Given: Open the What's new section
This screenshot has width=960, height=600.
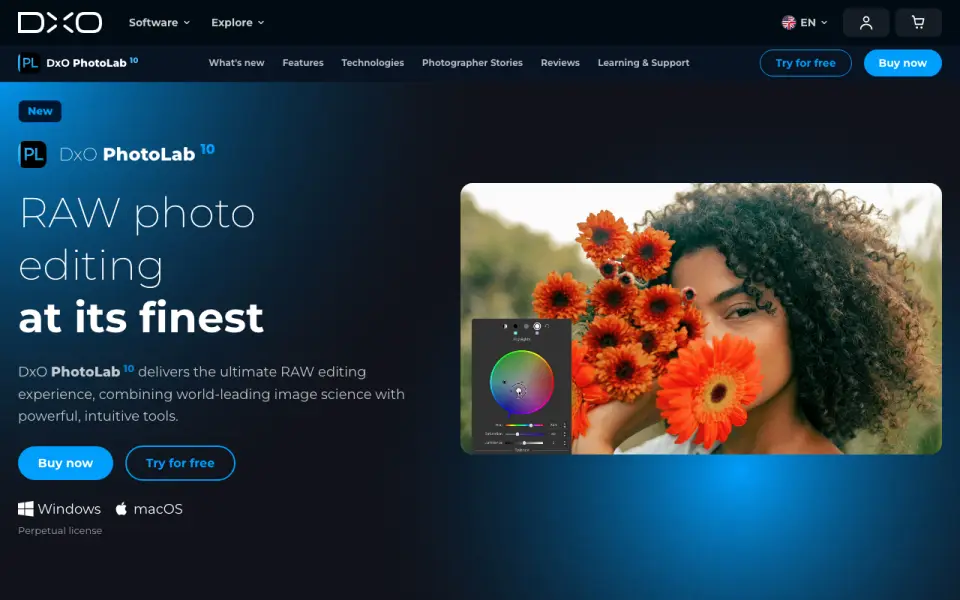Looking at the screenshot, I should click(x=236, y=62).
